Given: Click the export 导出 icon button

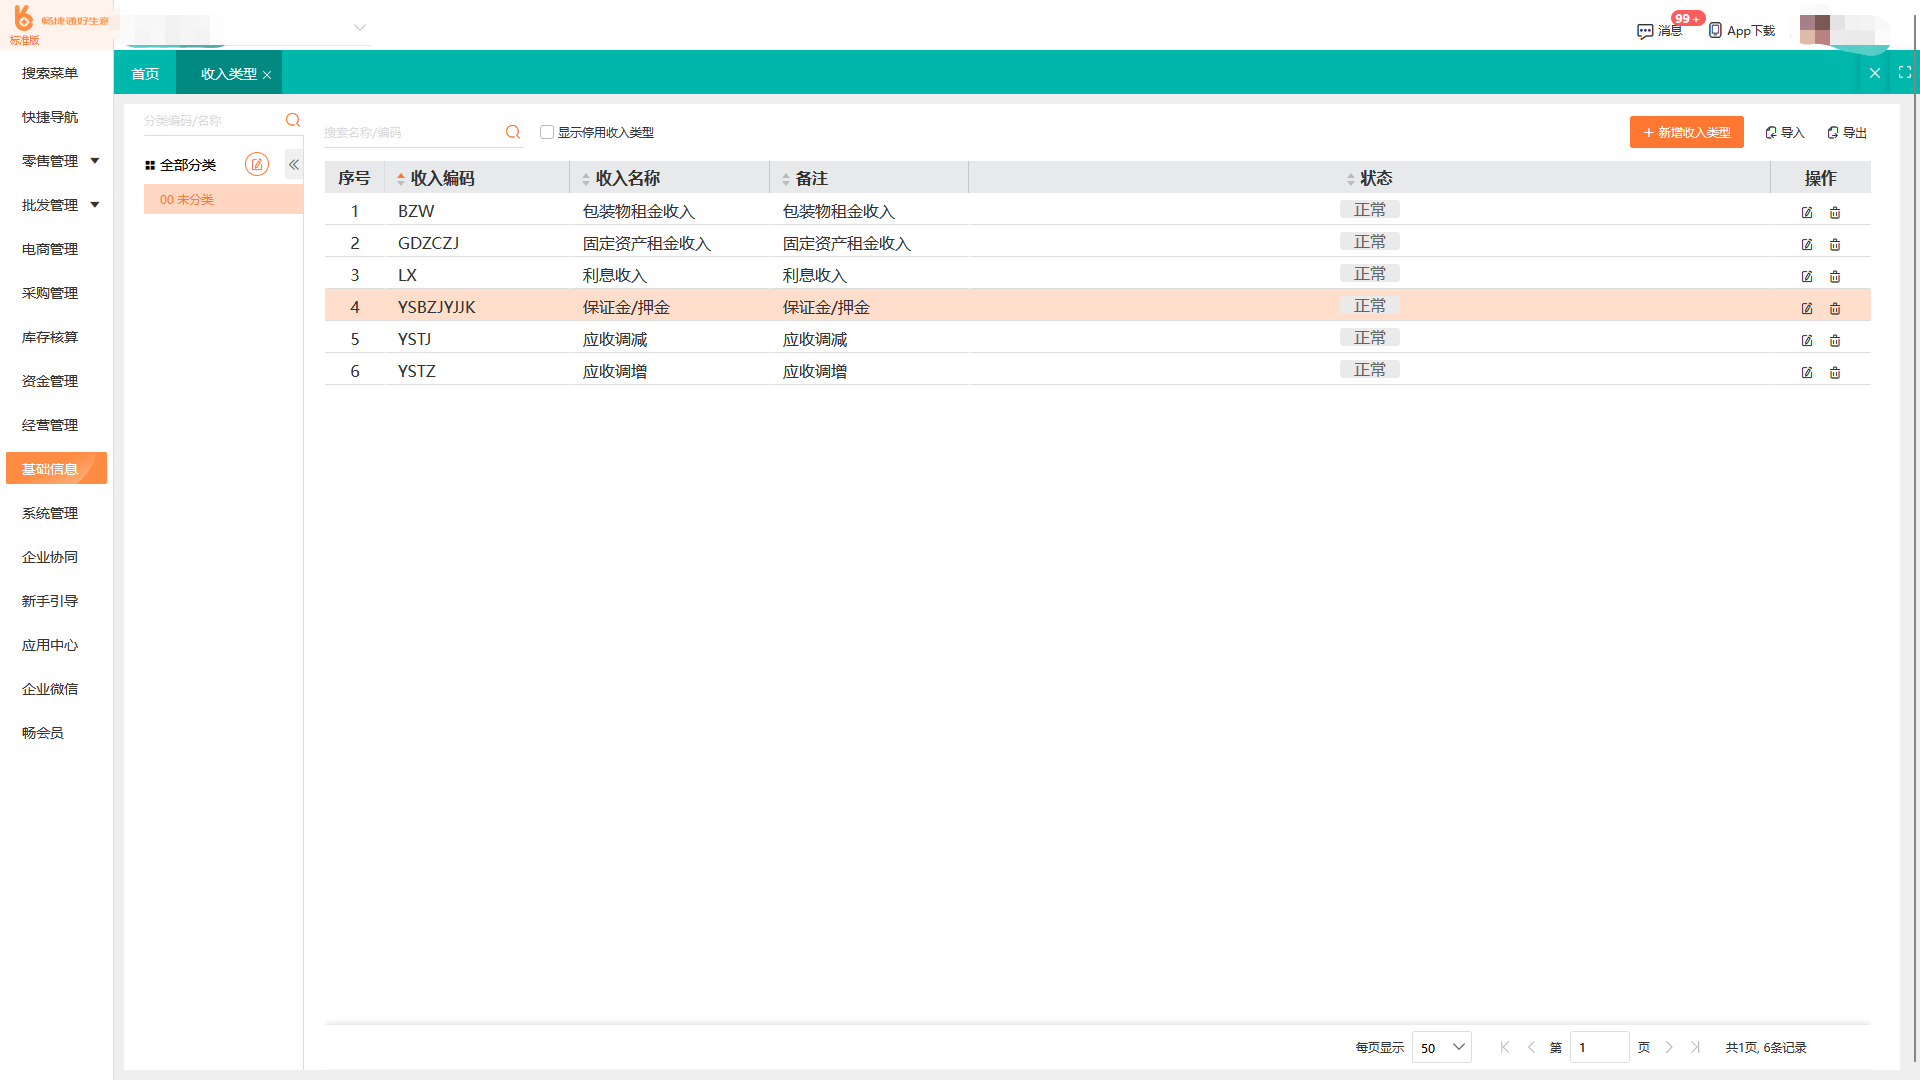Looking at the screenshot, I should pyautogui.click(x=1845, y=132).
